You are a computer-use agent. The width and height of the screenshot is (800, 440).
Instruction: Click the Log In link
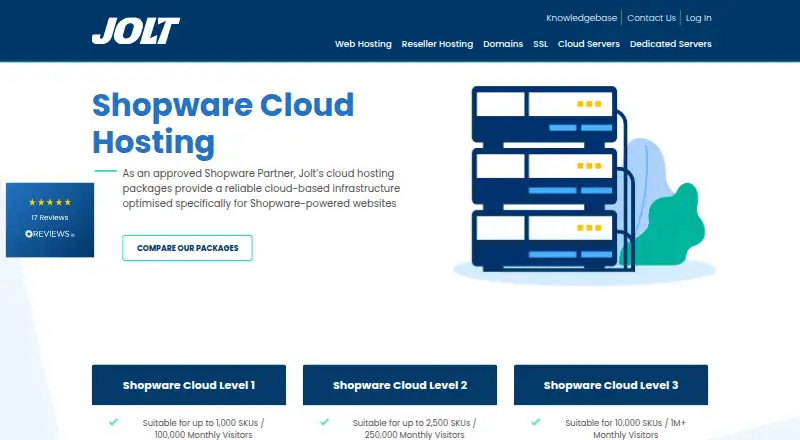tap(698, 18)
